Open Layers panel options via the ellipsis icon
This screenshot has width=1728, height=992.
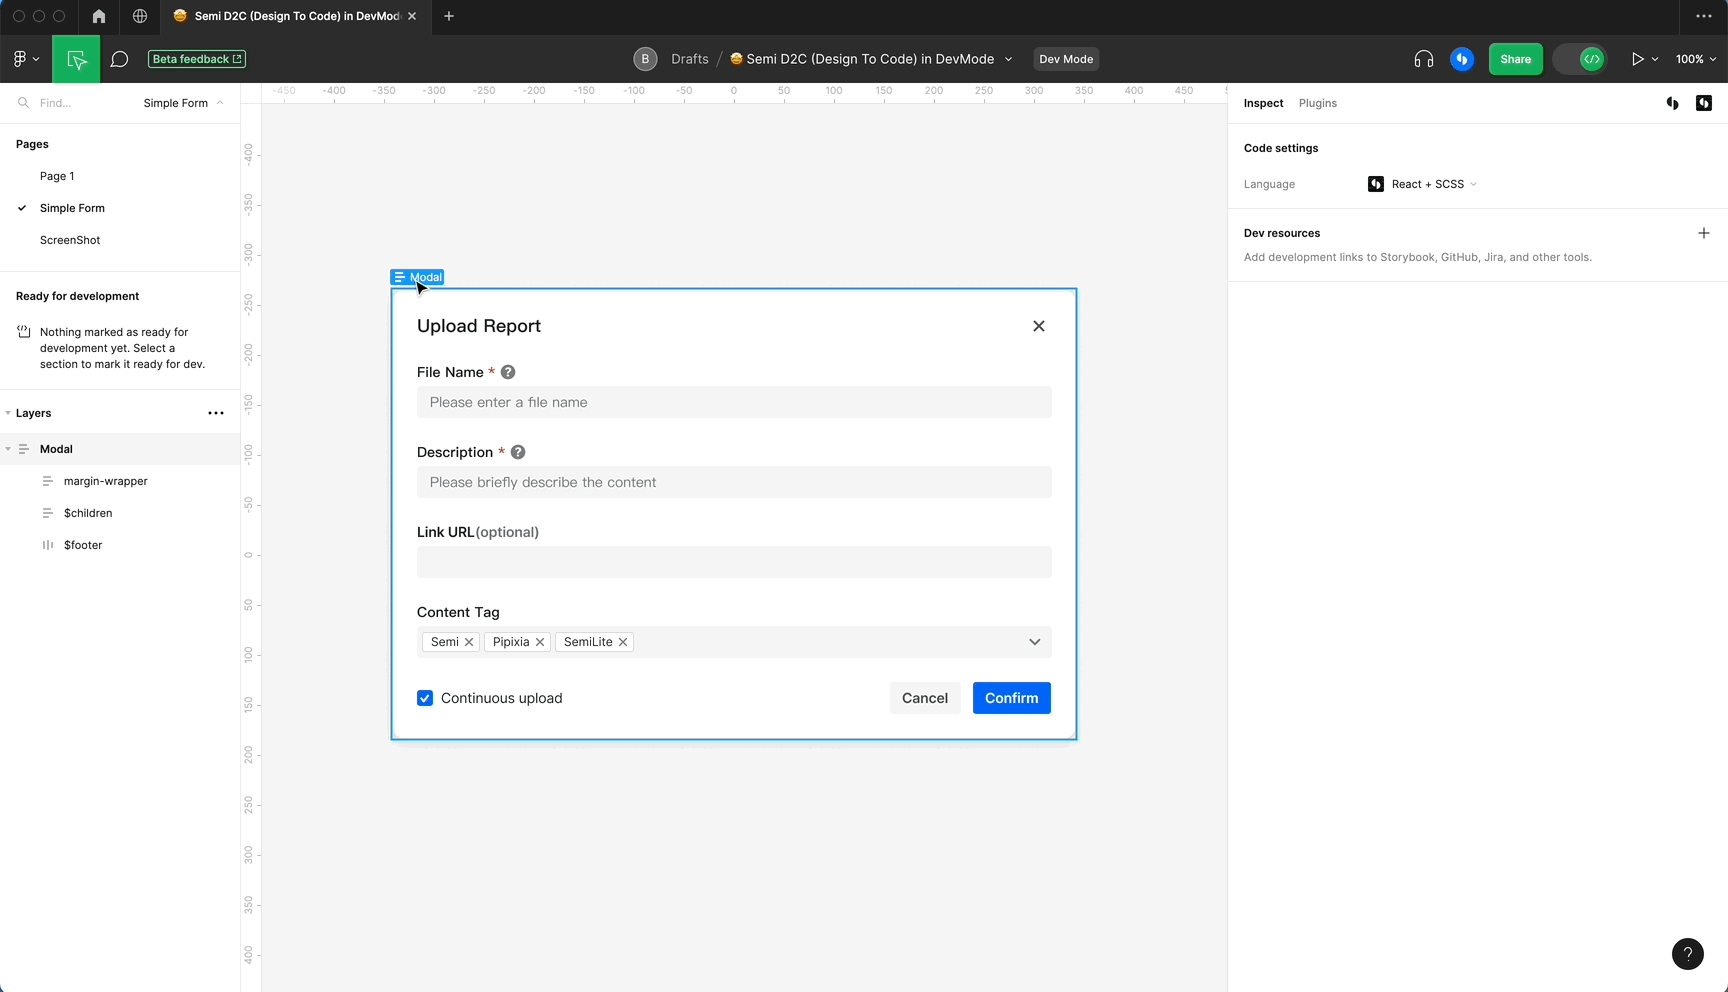[216, 413]
